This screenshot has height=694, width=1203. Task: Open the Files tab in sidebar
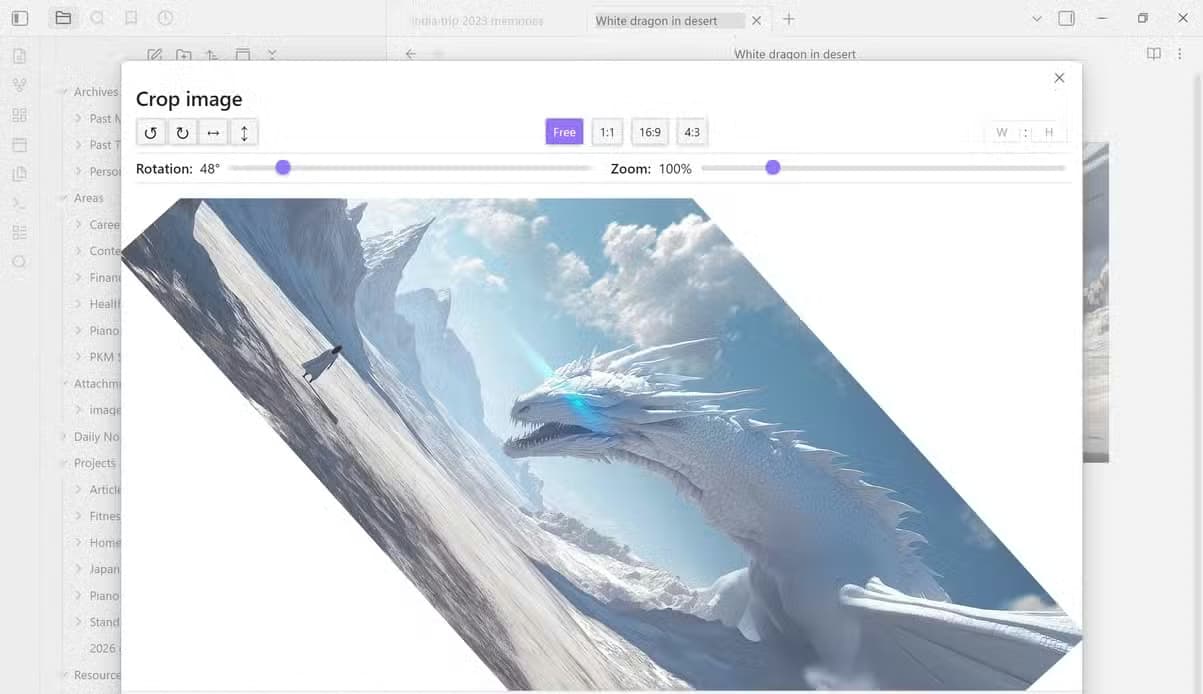click(63, 18)
